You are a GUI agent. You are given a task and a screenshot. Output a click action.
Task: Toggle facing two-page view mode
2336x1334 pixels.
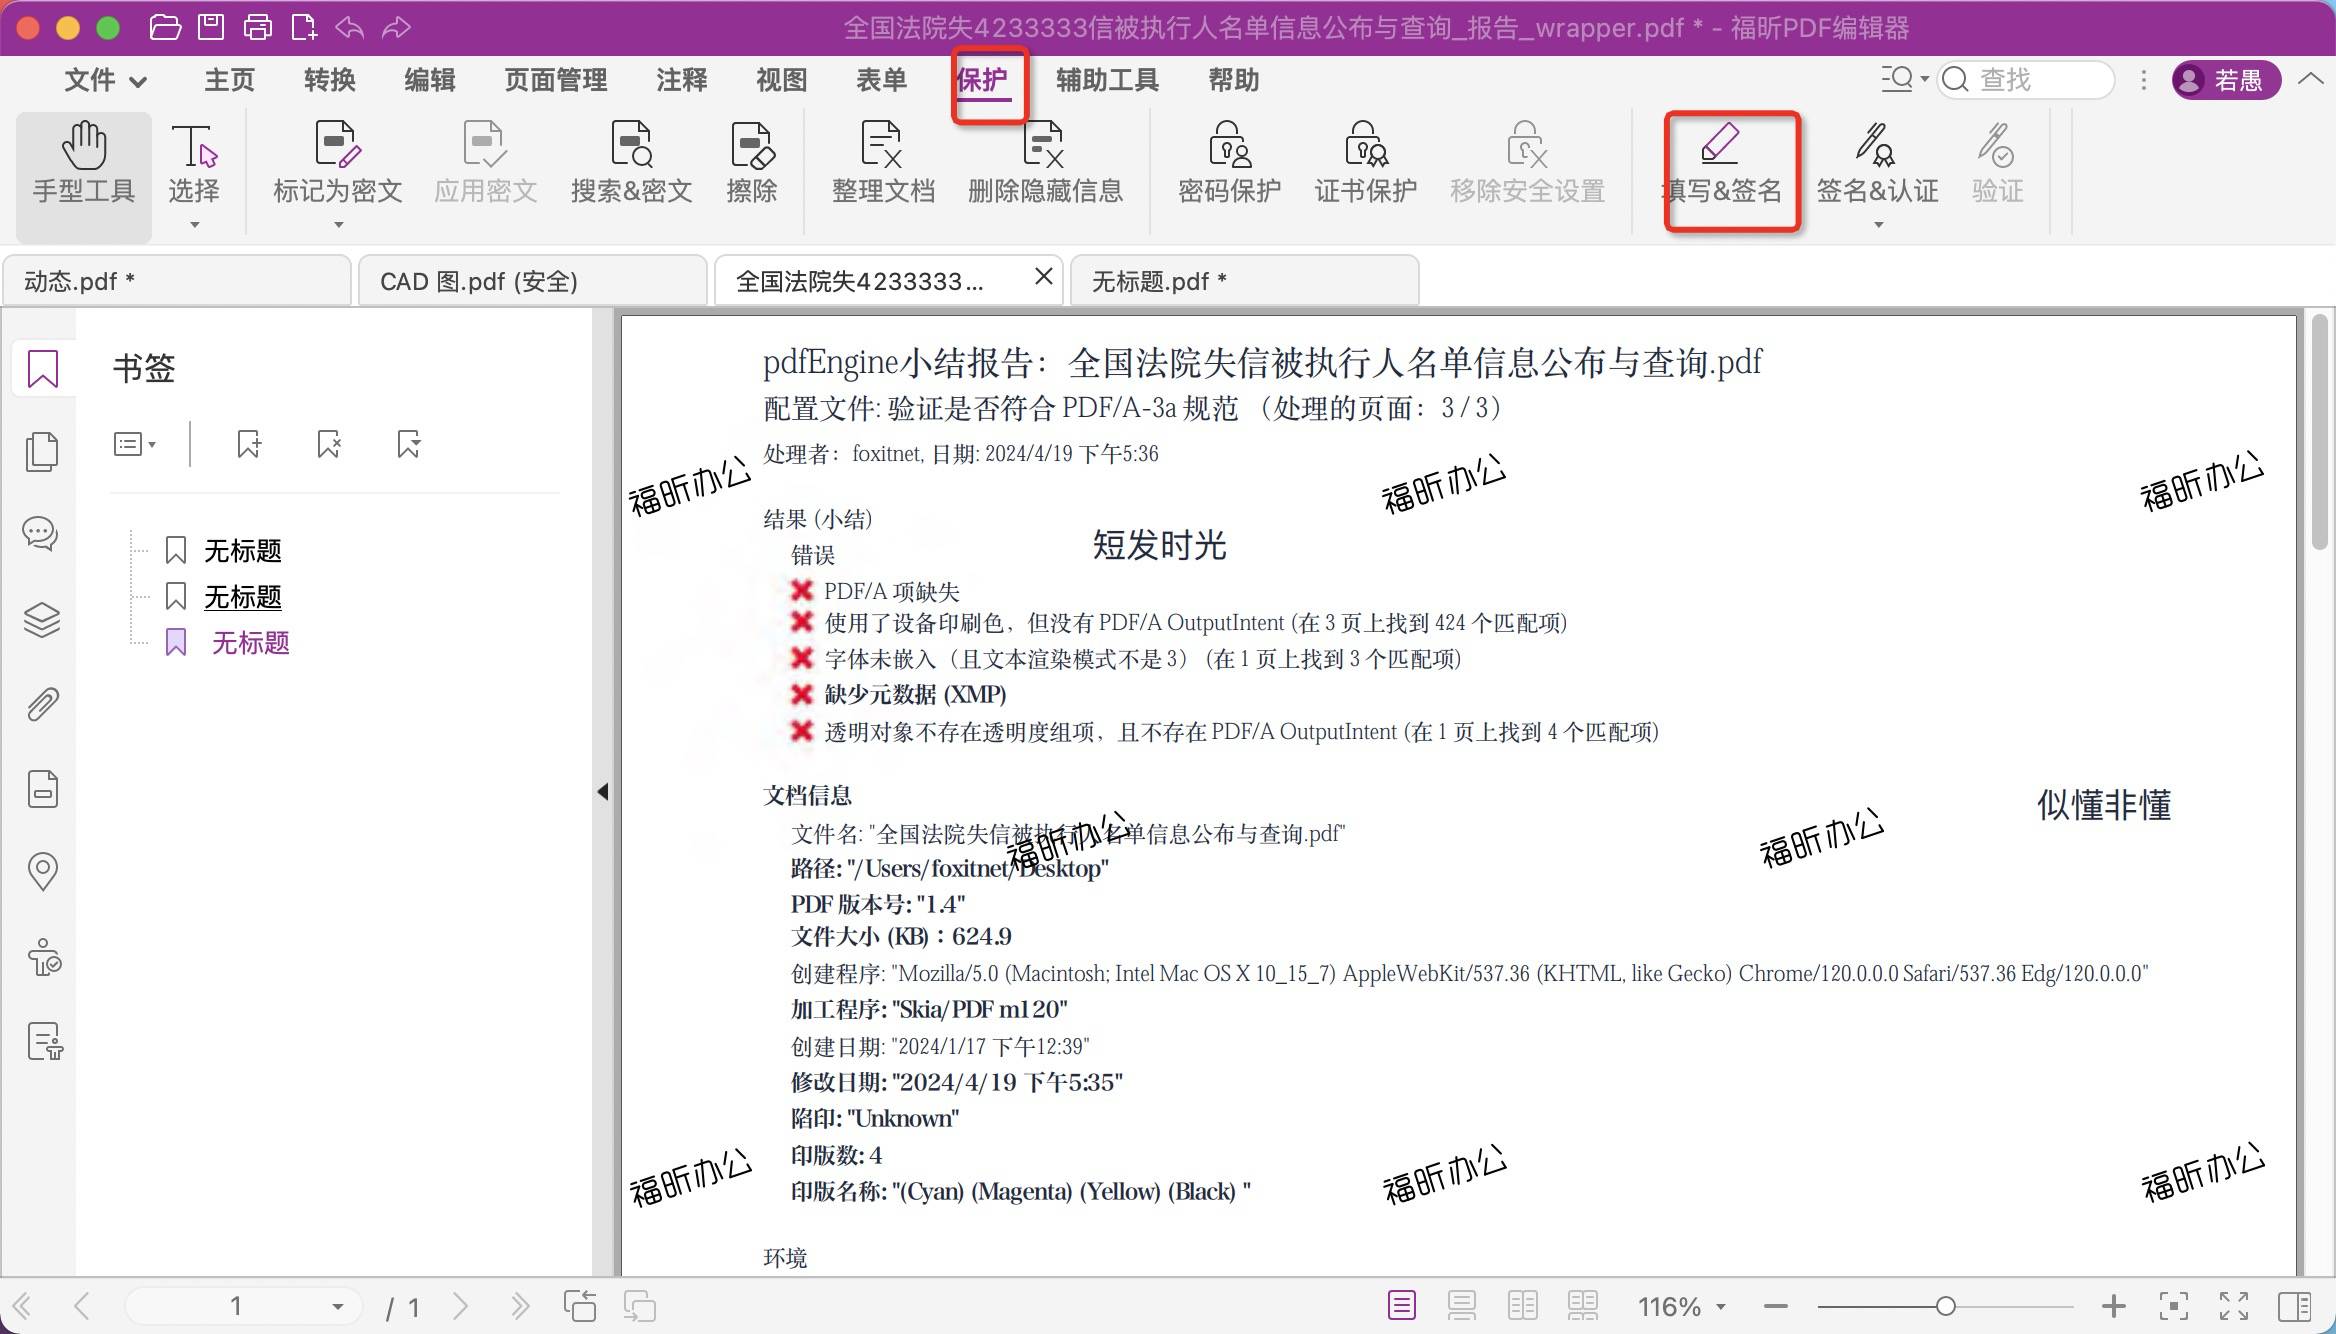pos(1522,1305)
